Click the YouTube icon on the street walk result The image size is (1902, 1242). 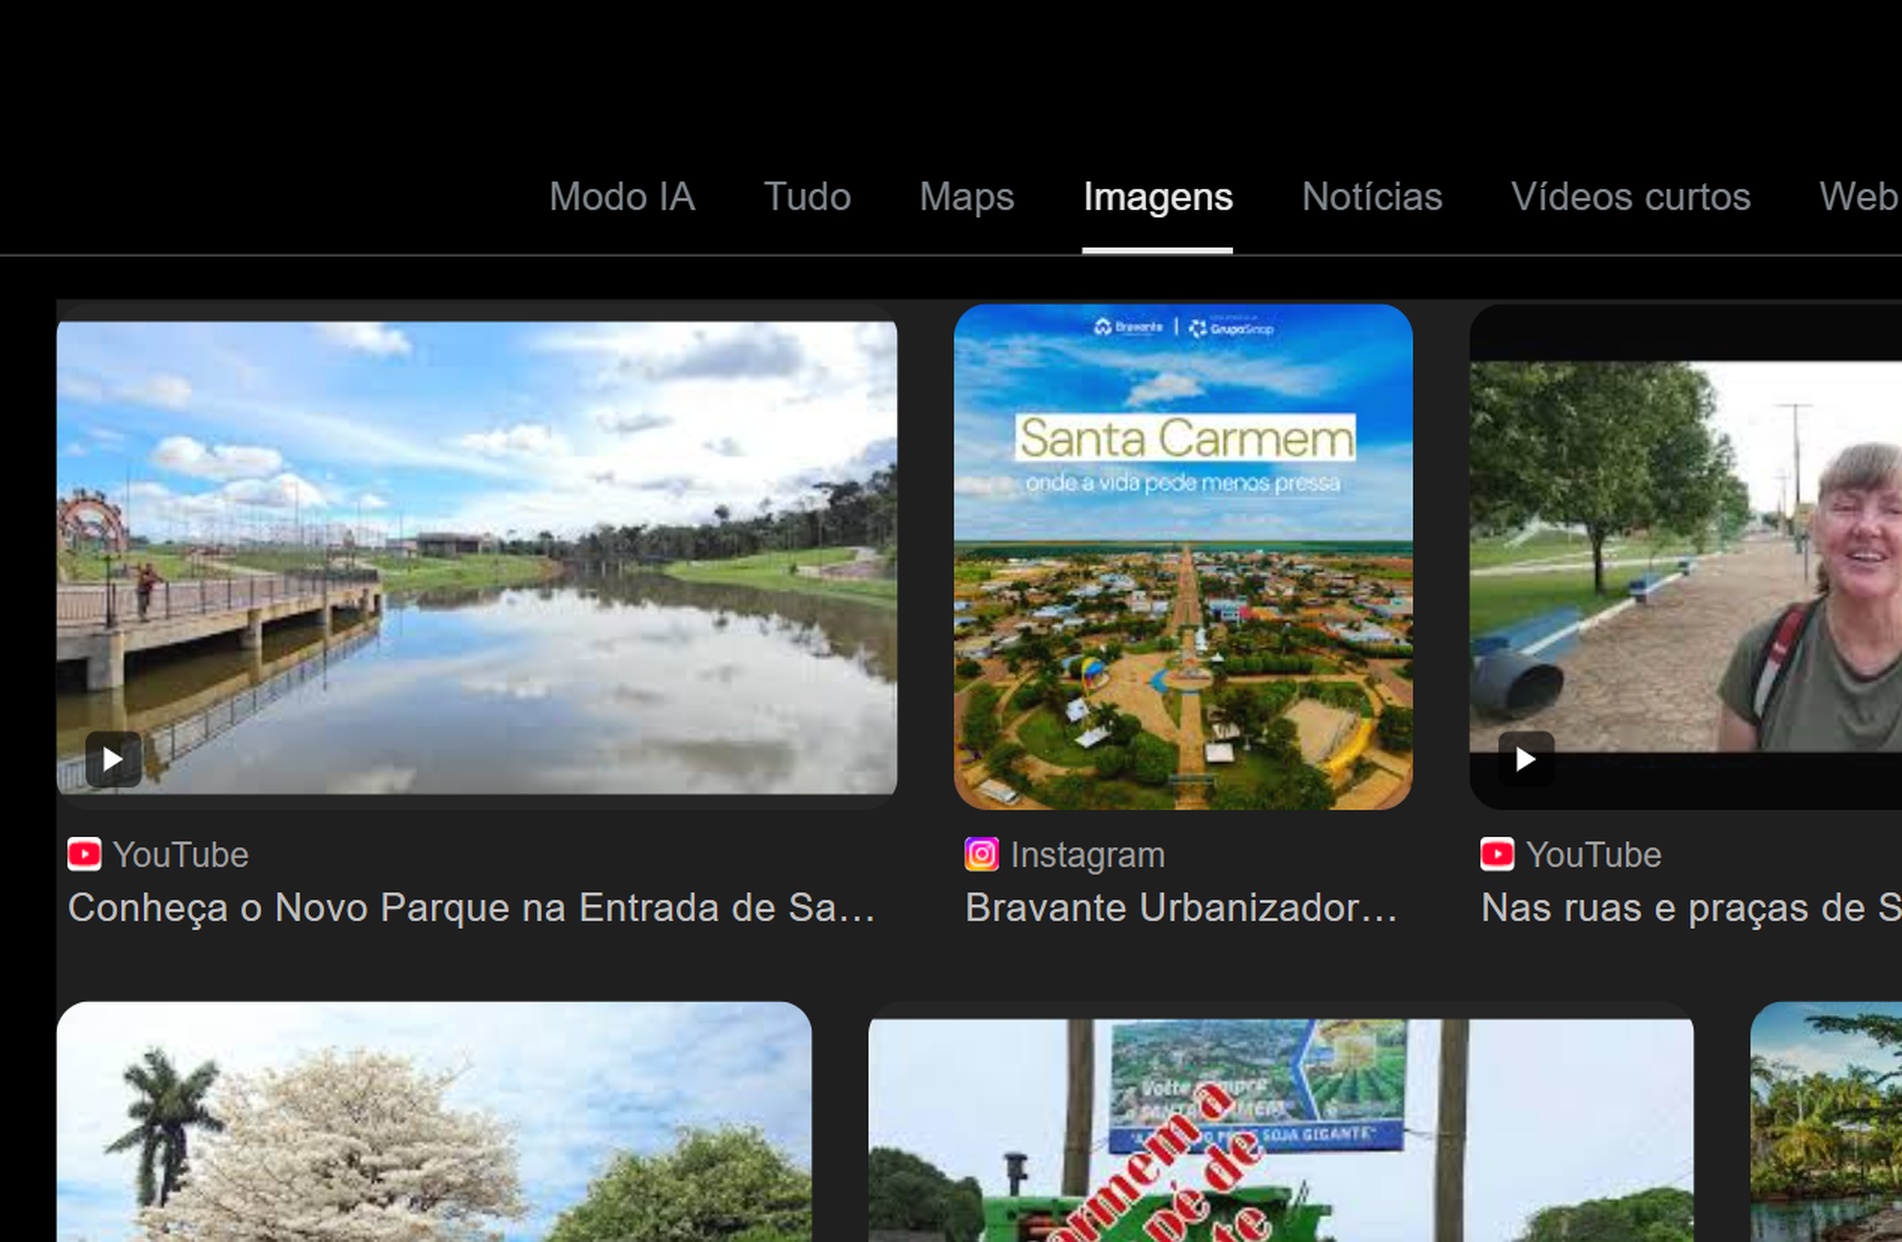1496,854
